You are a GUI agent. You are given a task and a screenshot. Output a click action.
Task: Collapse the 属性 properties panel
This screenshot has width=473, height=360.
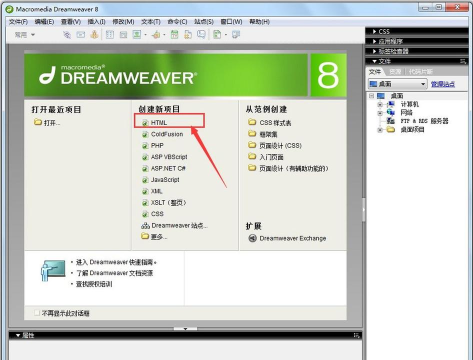(18, 335)
